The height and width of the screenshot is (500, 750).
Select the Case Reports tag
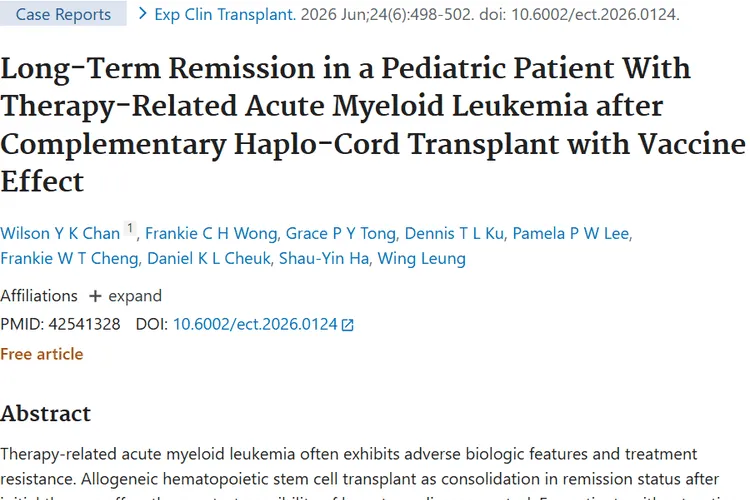pyautogui.click(x=63, y=14)
